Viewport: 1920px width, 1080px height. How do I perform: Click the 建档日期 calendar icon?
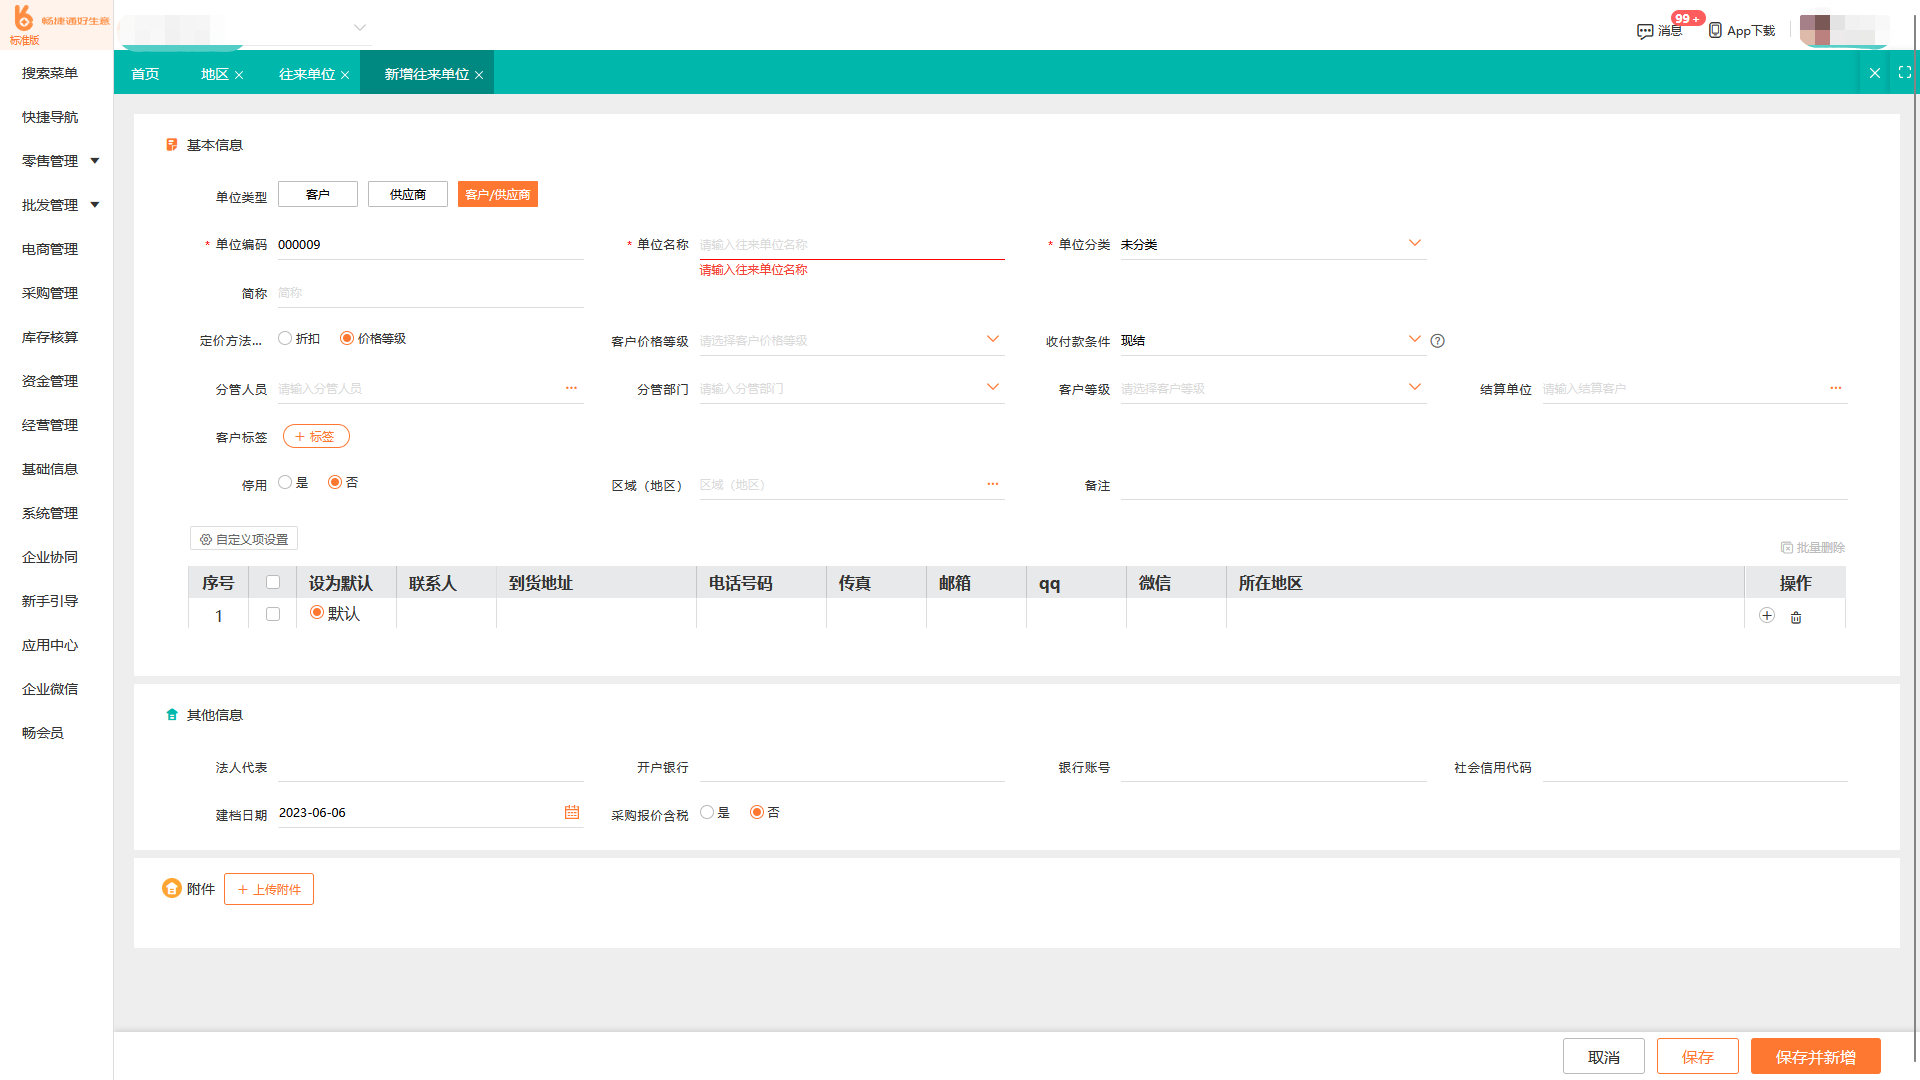tap(572, 812)
